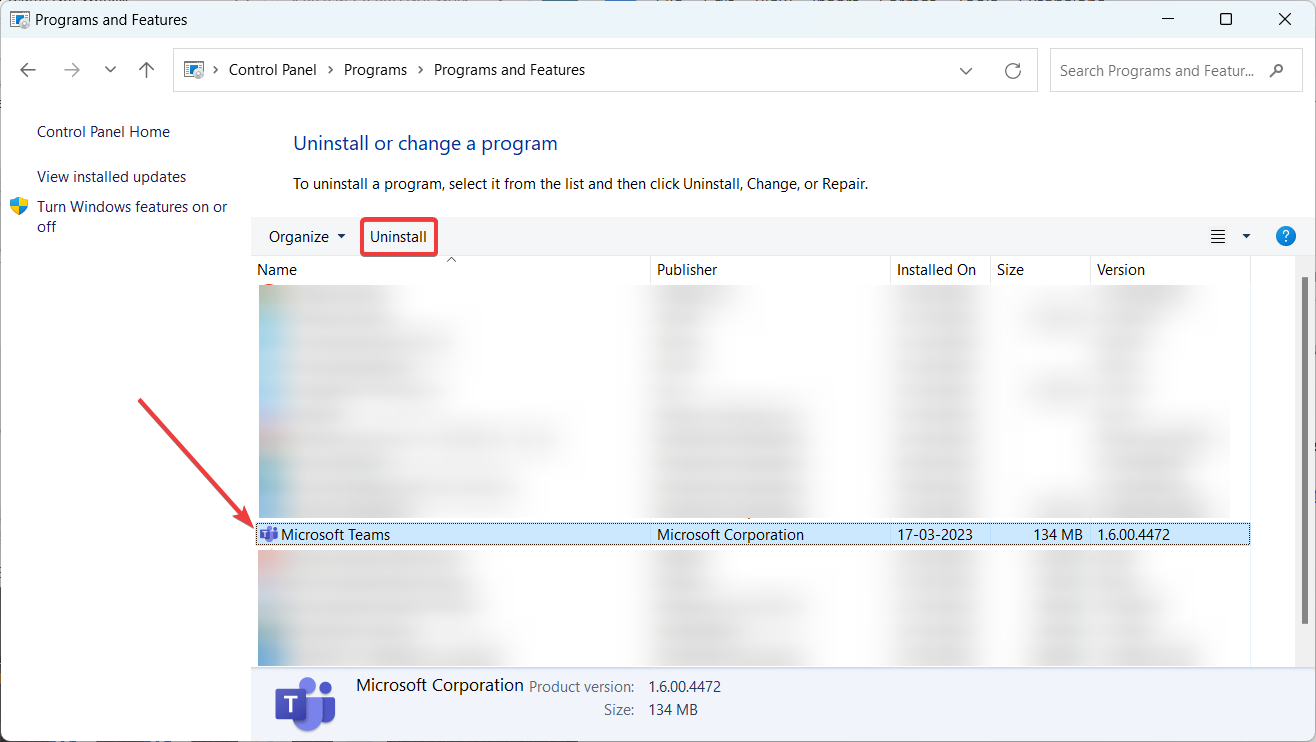Sort by the Size column header

pyautogui.click(x=1040, y=270)
